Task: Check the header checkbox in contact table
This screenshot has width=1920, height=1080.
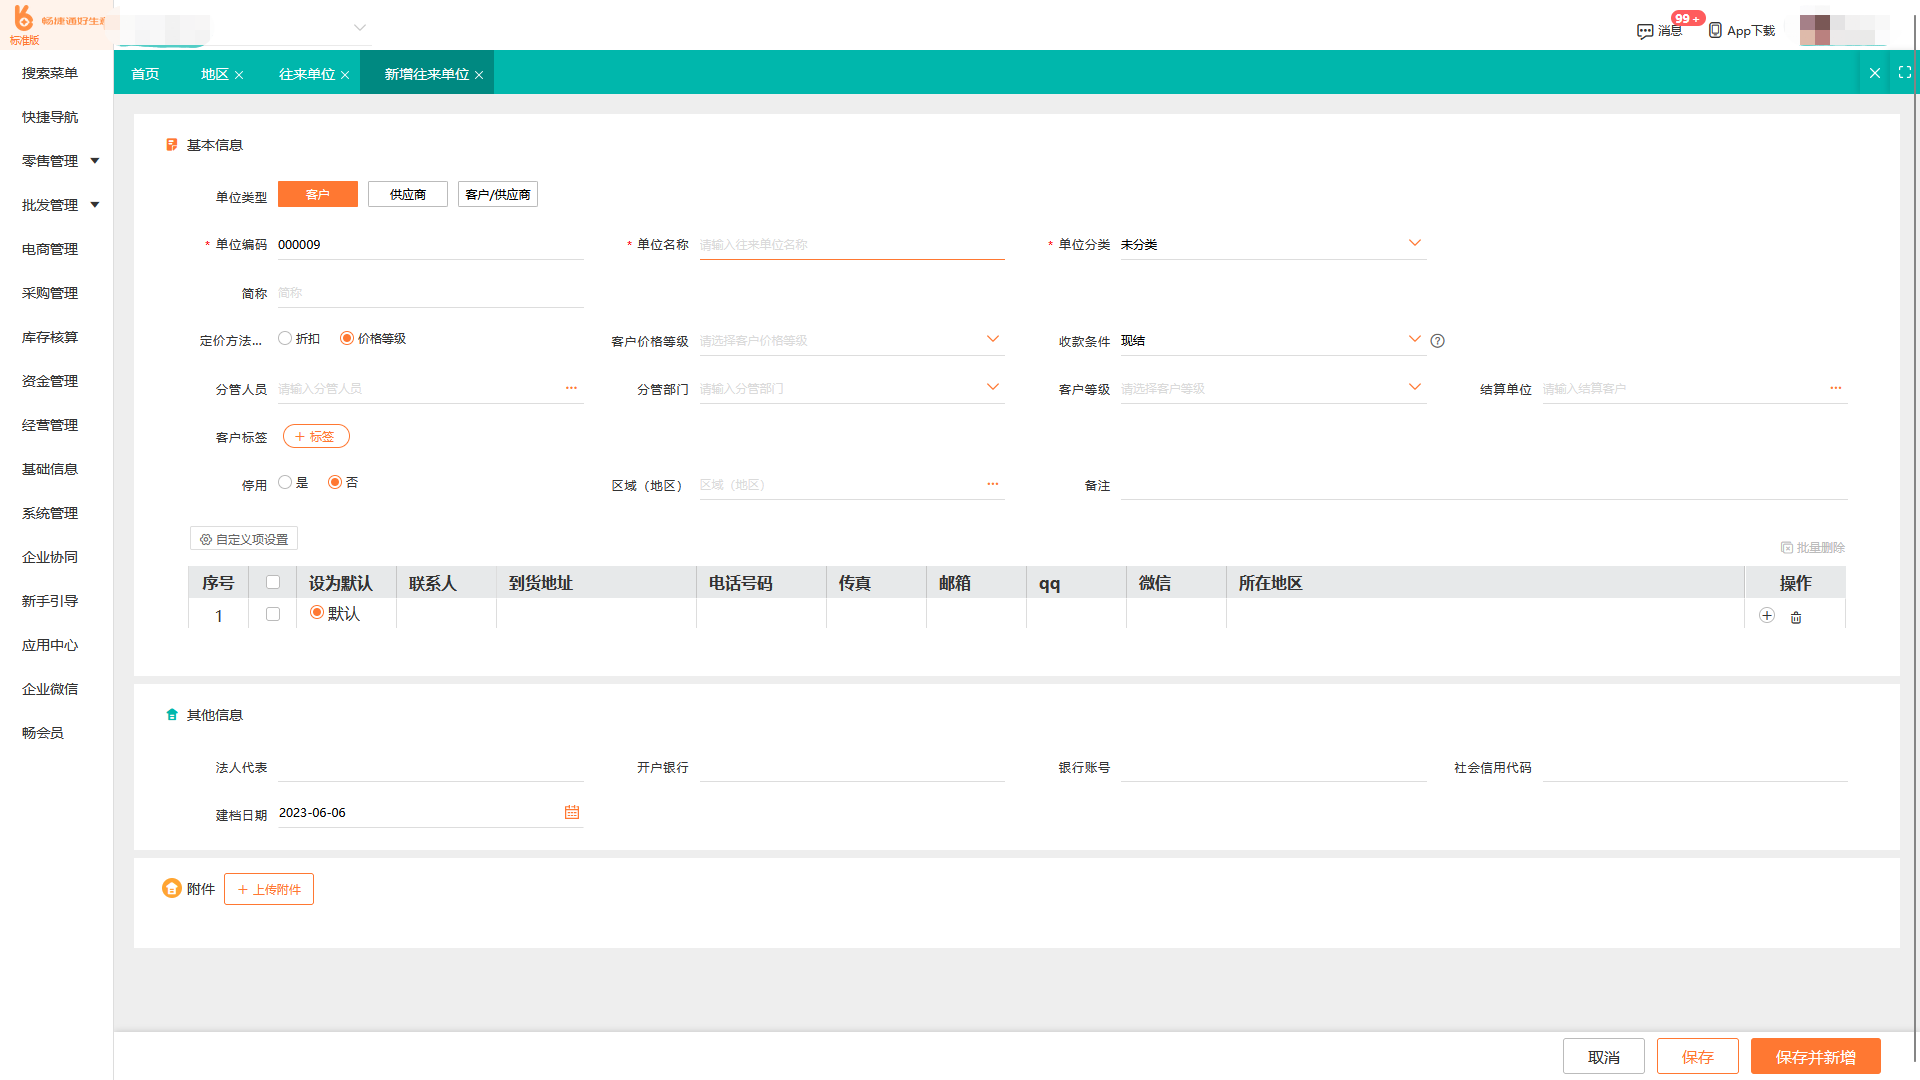Action: [272, 582]
